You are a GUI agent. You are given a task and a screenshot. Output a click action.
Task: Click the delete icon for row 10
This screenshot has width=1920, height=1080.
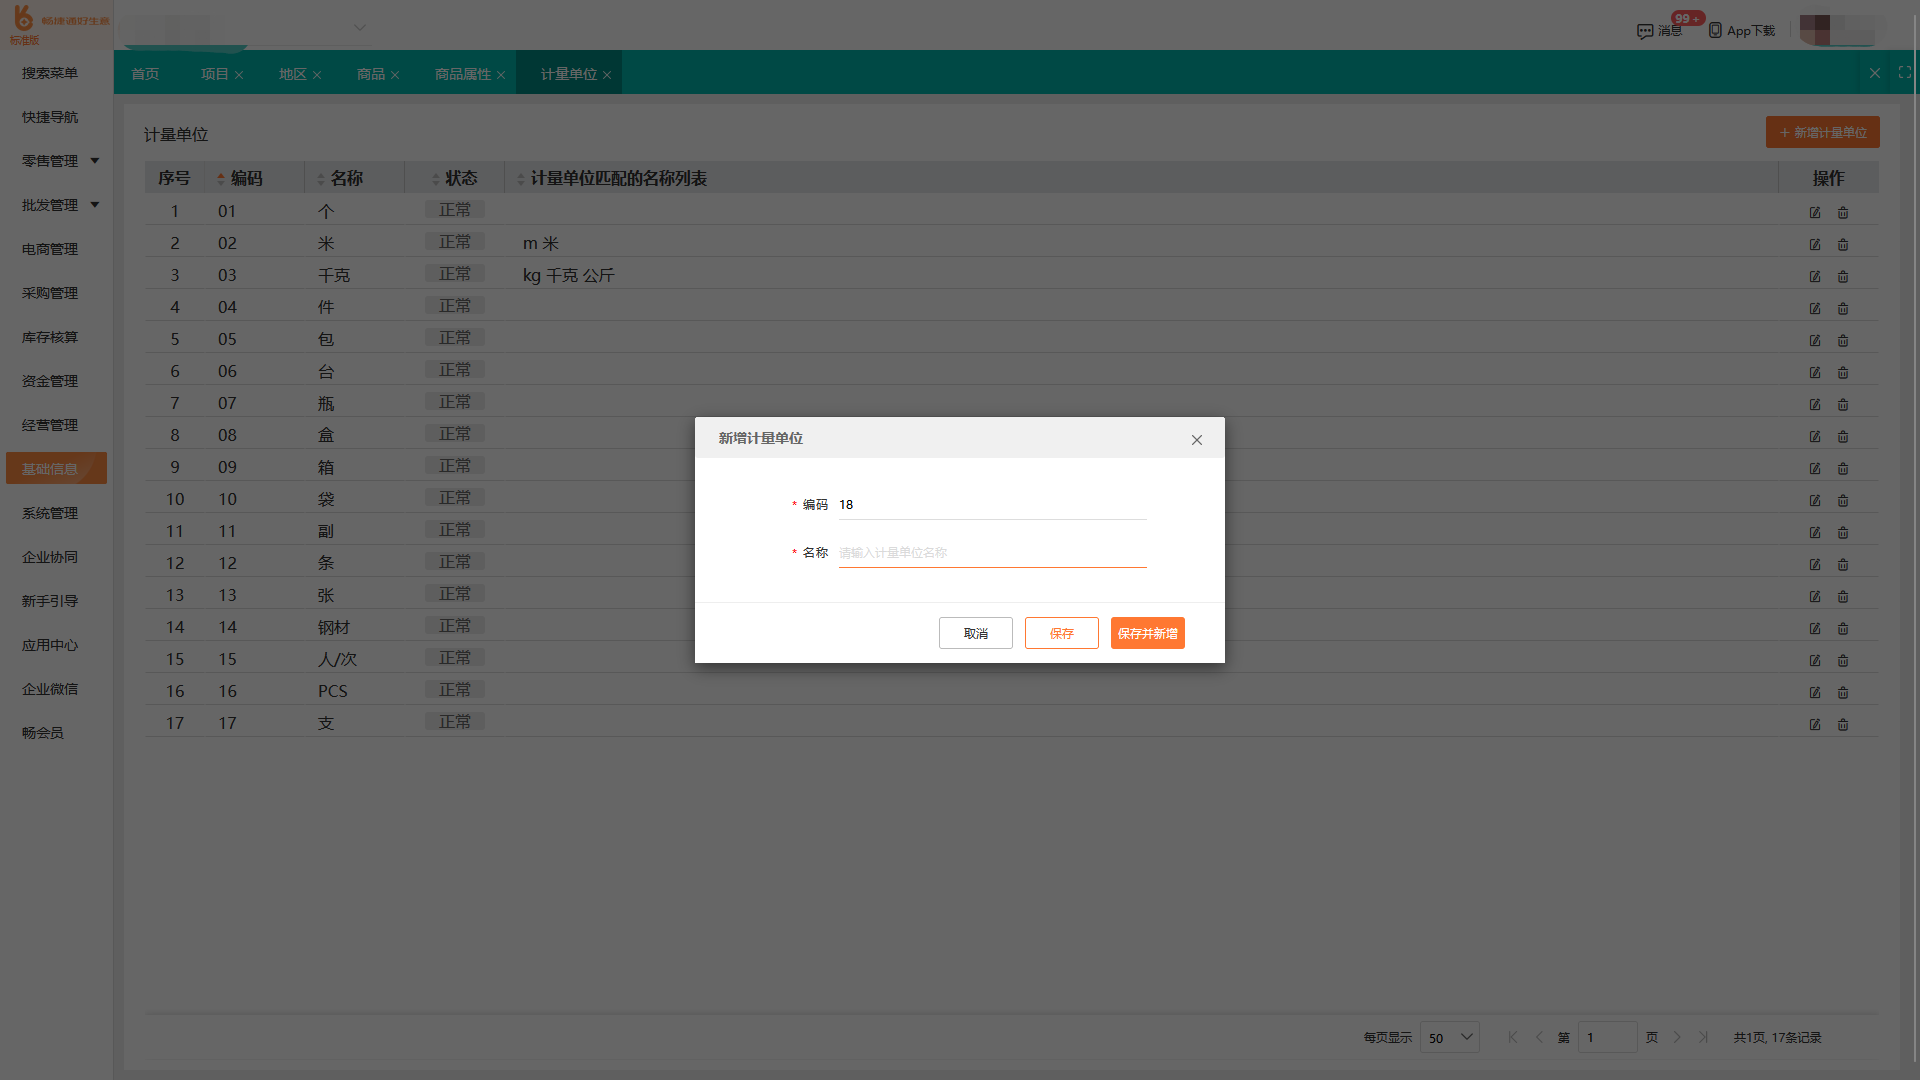click(x=1844, y=500)
